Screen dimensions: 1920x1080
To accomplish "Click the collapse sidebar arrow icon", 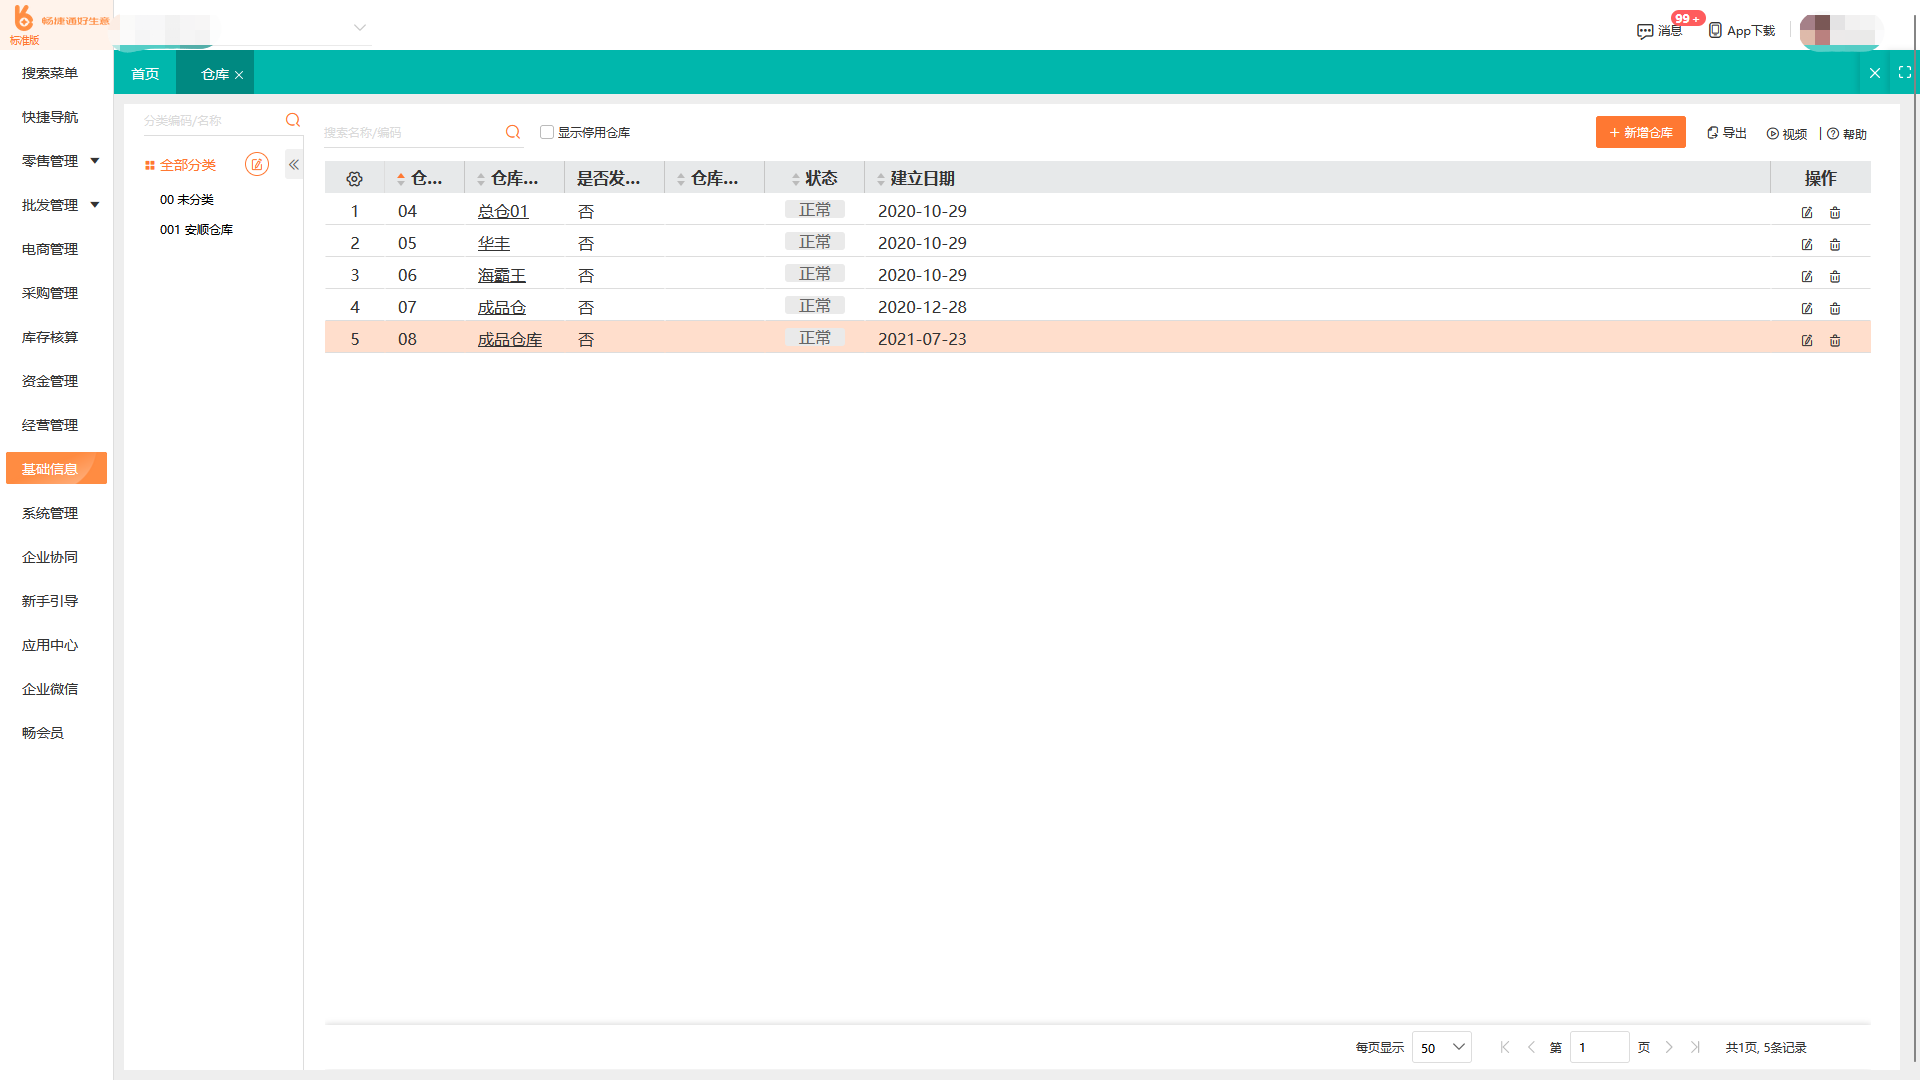I will click(x=294, y=164).
